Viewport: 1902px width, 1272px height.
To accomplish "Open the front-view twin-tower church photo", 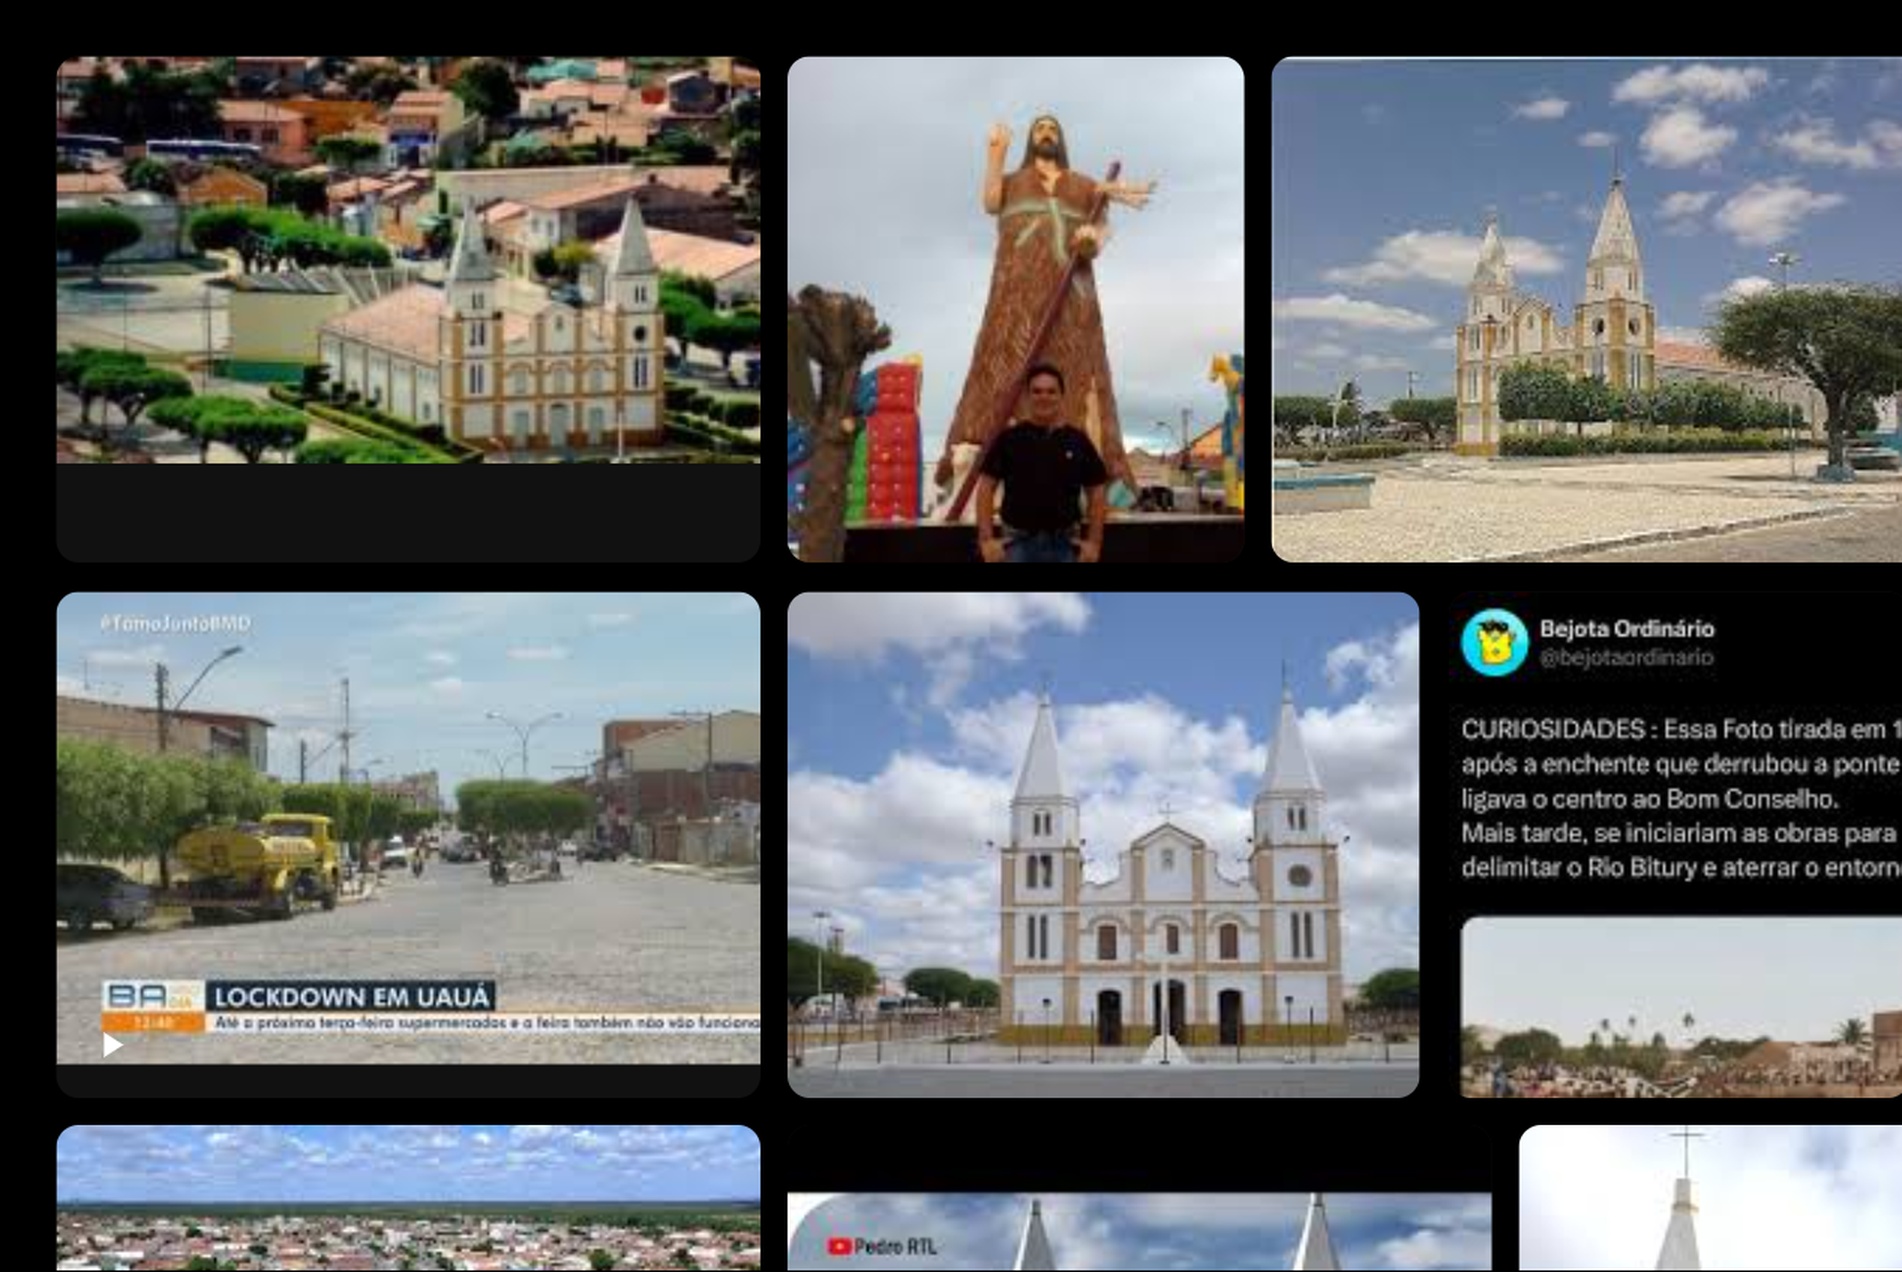I will [1102, 844].
